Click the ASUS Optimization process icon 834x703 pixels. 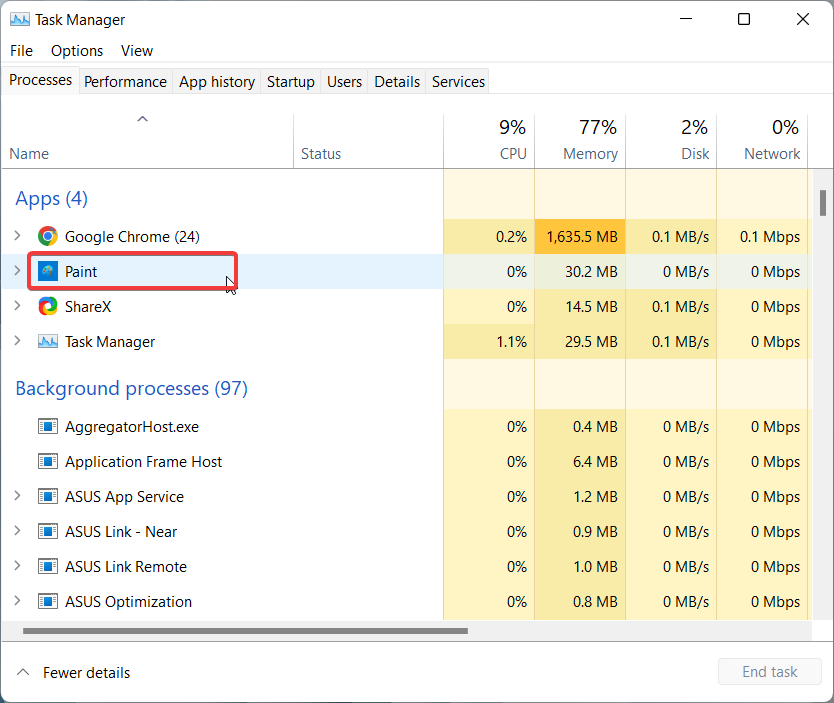point(48,601)
